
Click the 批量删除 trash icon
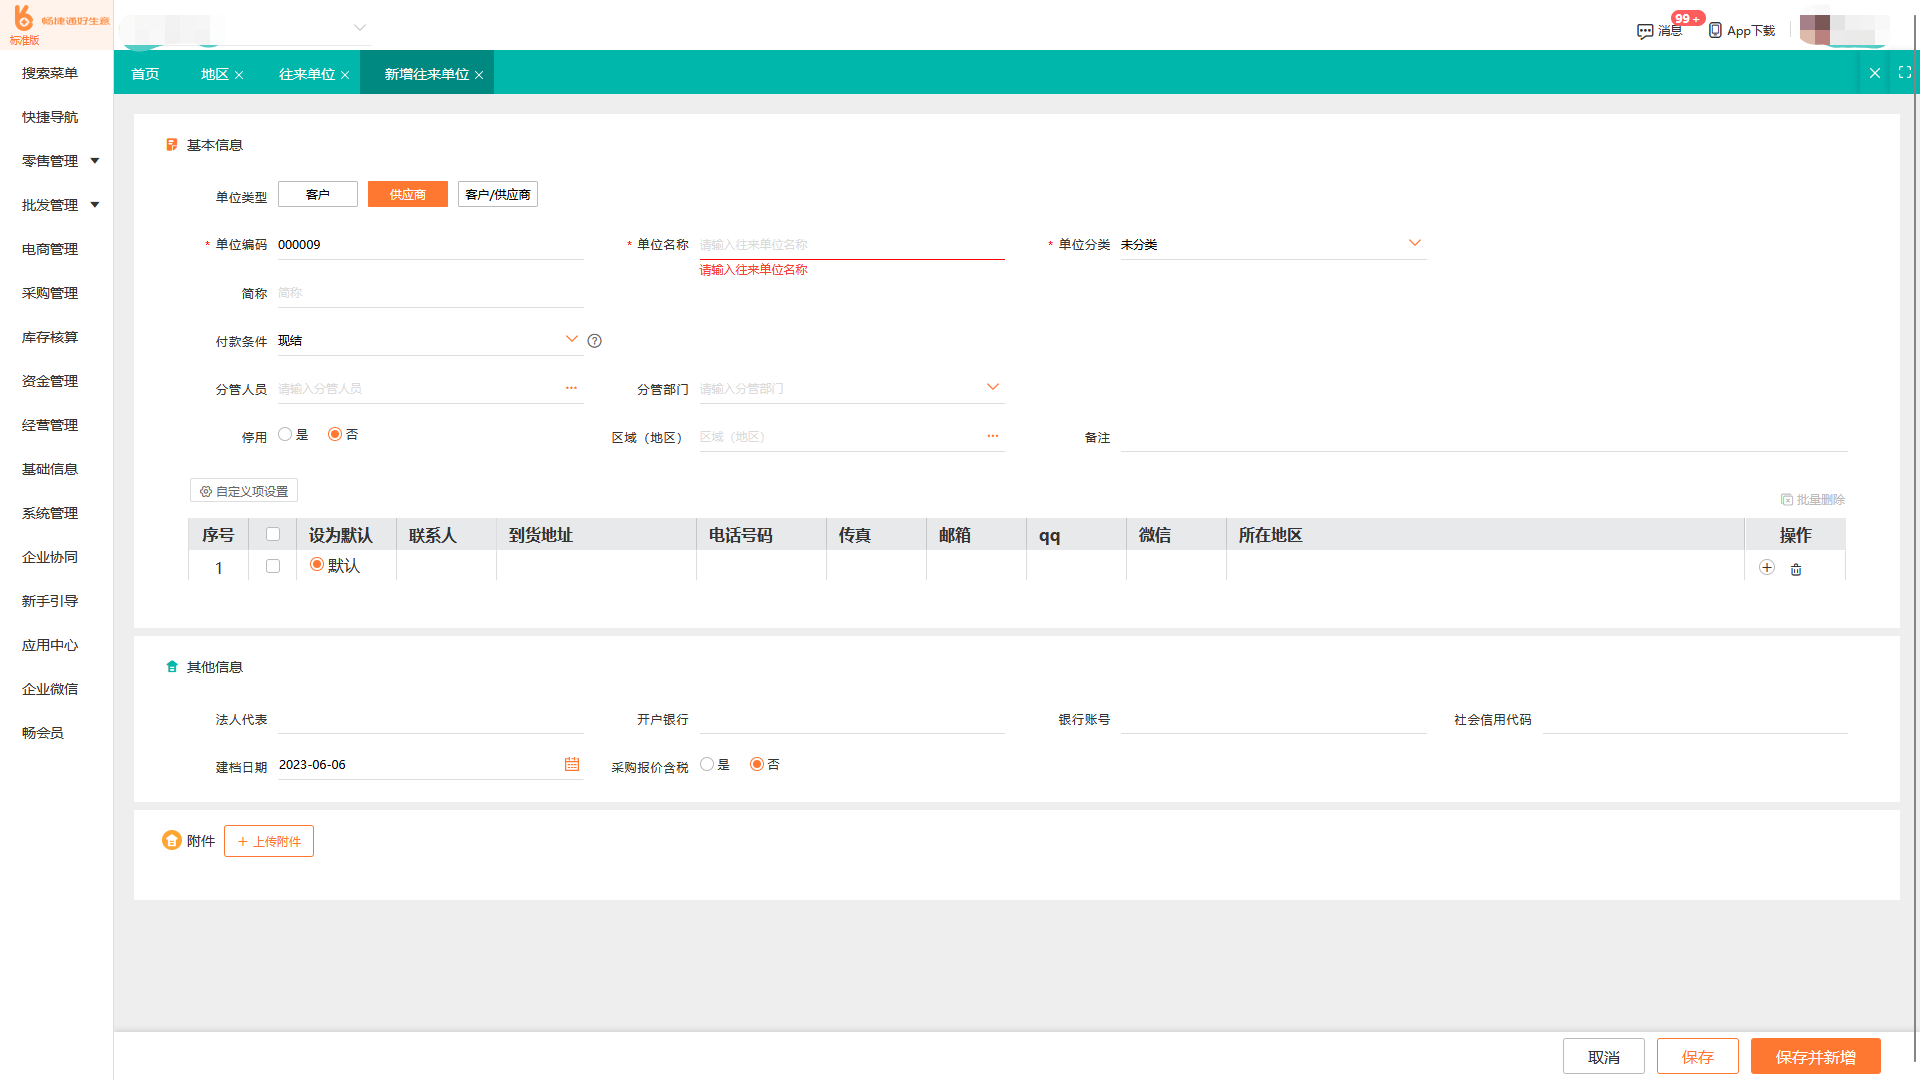[x=1787, y=498]
